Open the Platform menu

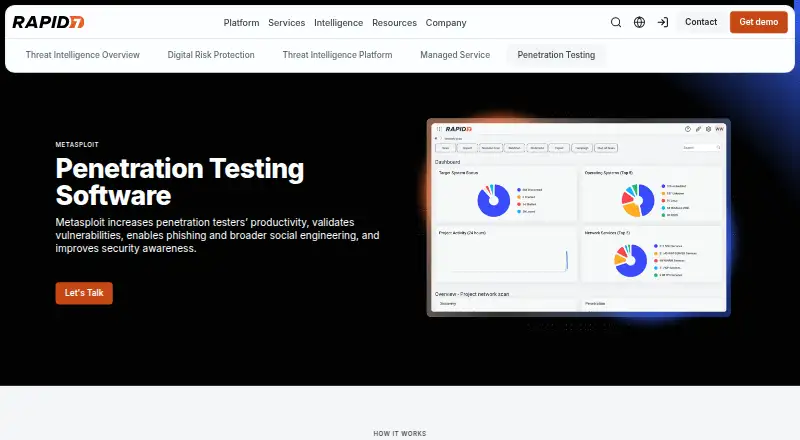(241, 22)
